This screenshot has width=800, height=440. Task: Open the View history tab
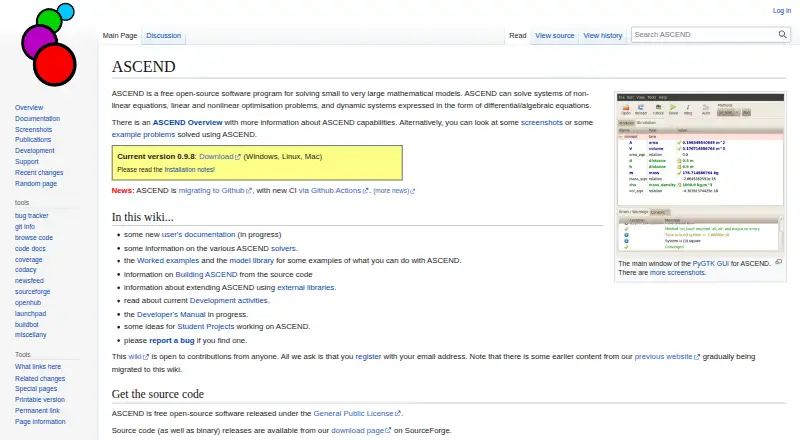click(x=603, y=36)
